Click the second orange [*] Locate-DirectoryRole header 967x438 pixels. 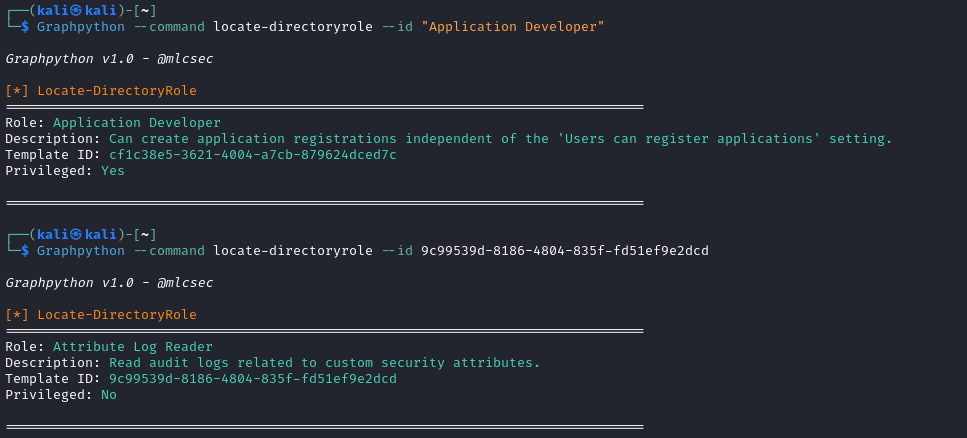tap(101, 315)
